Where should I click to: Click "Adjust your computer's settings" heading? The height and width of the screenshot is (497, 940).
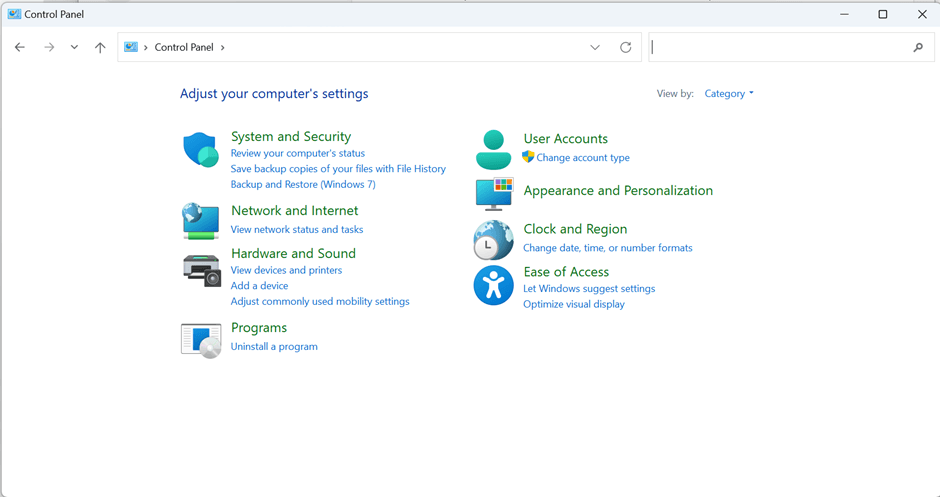coord(274,94)
